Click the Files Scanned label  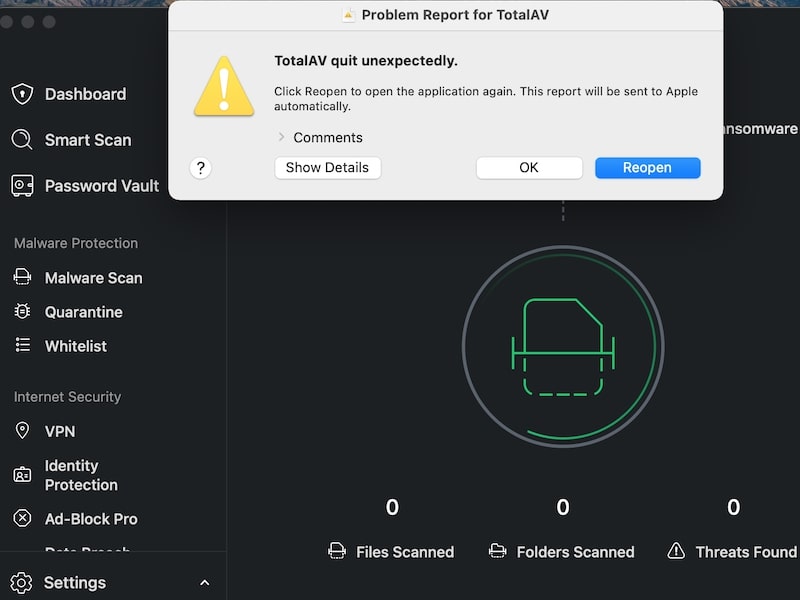pyautogui.click(x=405, y=552)
